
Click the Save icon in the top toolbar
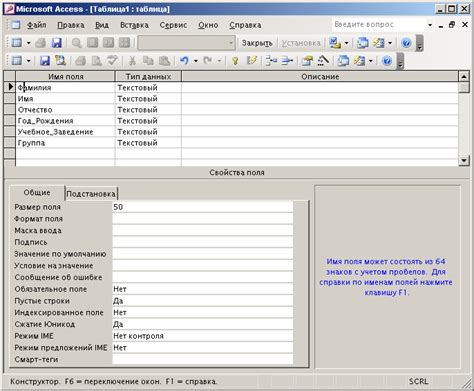click(x=57, y=43)
